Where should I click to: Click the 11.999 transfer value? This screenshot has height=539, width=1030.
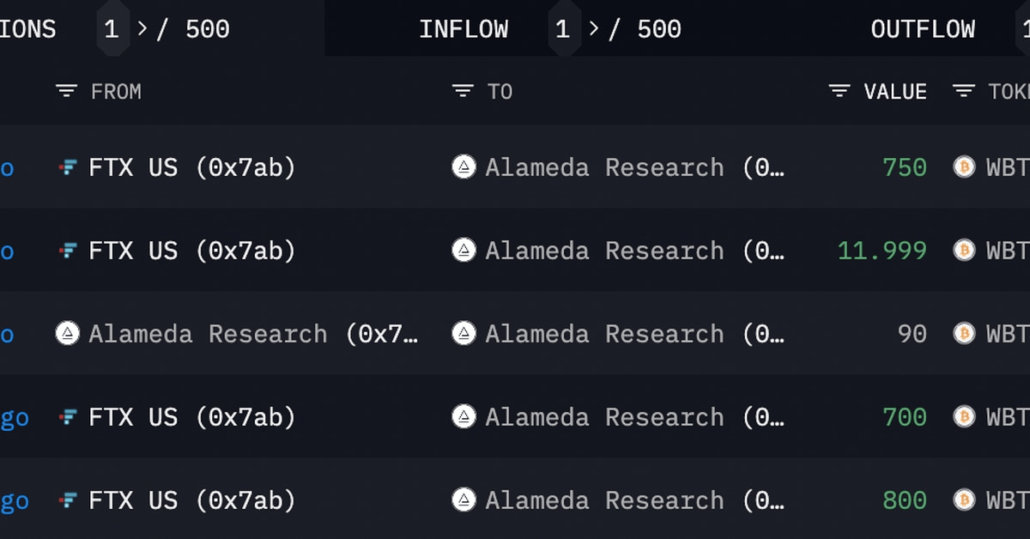coord(882,251)
